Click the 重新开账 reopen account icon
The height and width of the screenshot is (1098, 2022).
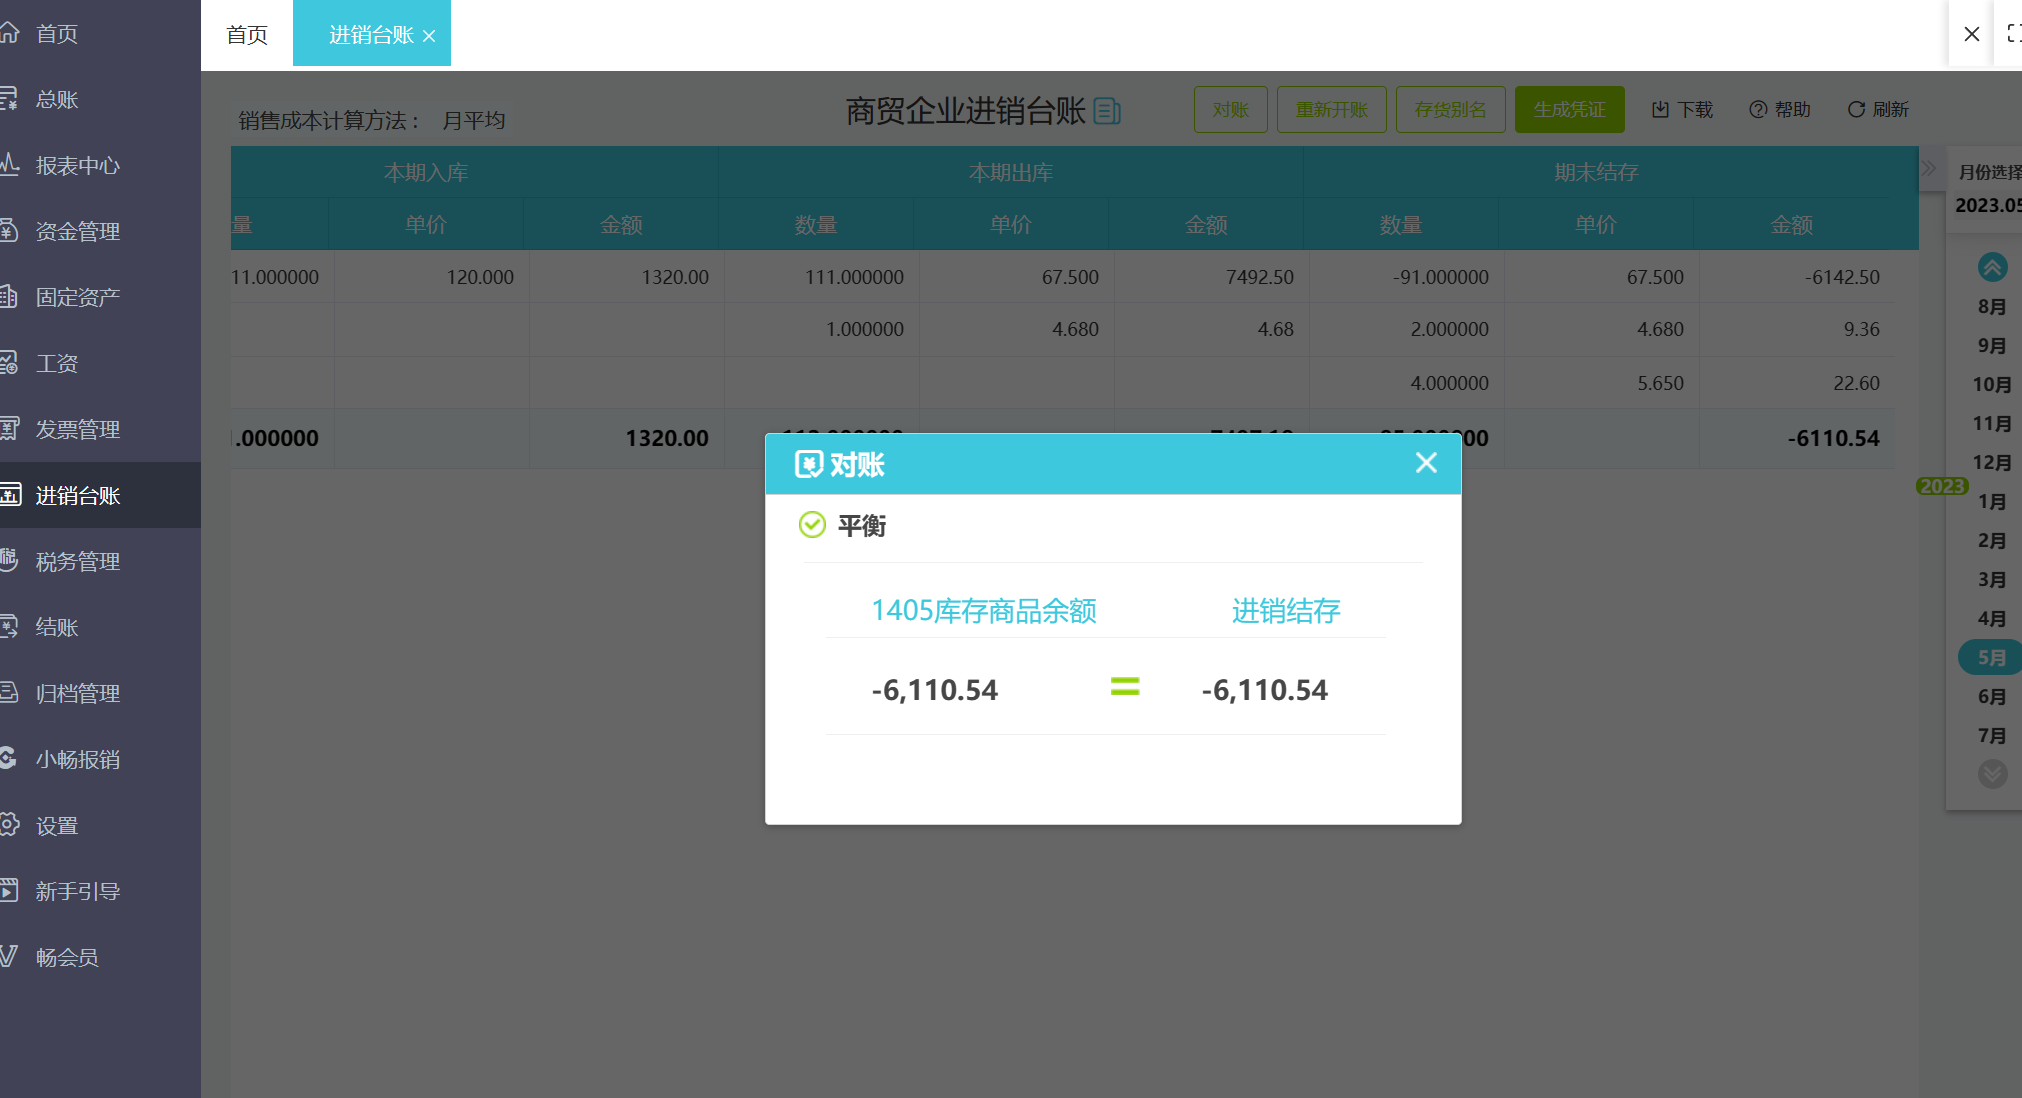pos(1334,112)
